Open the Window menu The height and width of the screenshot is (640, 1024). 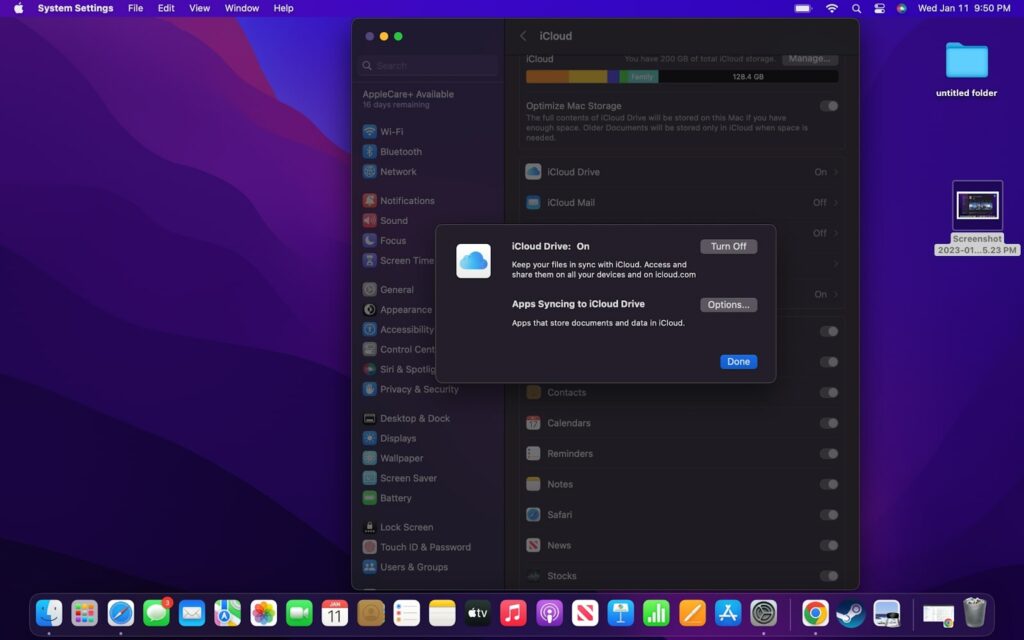242,8
